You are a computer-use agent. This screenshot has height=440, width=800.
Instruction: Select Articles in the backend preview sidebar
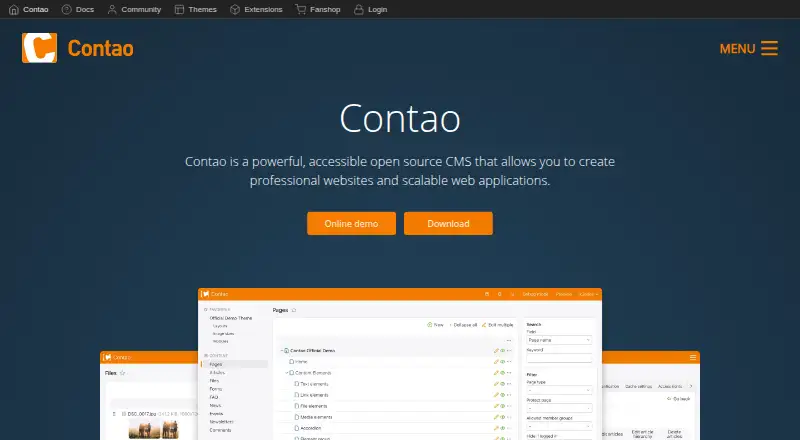coord(217,373)
